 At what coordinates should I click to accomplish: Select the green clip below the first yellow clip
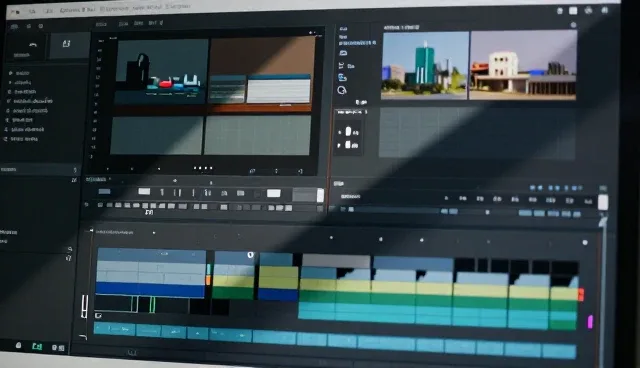click(x=233, y=293)
